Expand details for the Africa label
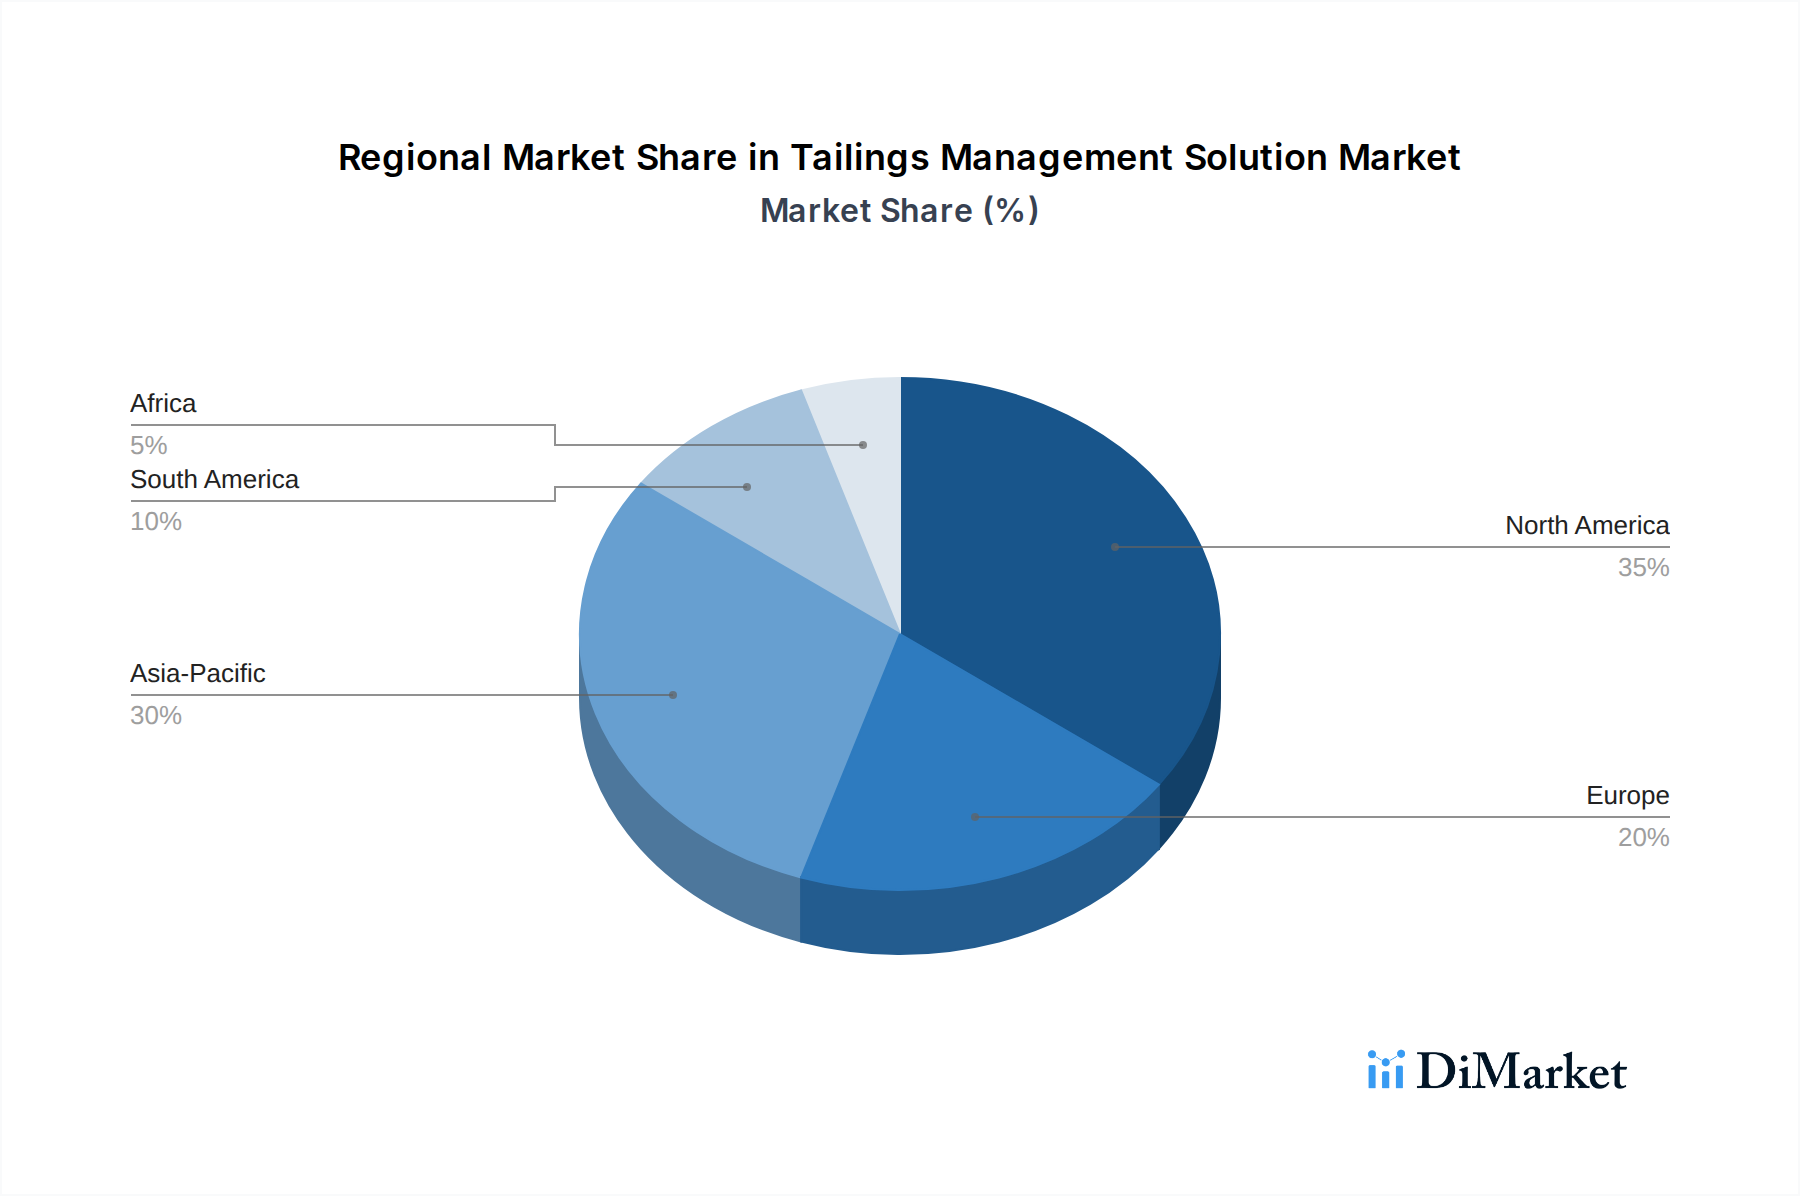 tap(163, 403)
